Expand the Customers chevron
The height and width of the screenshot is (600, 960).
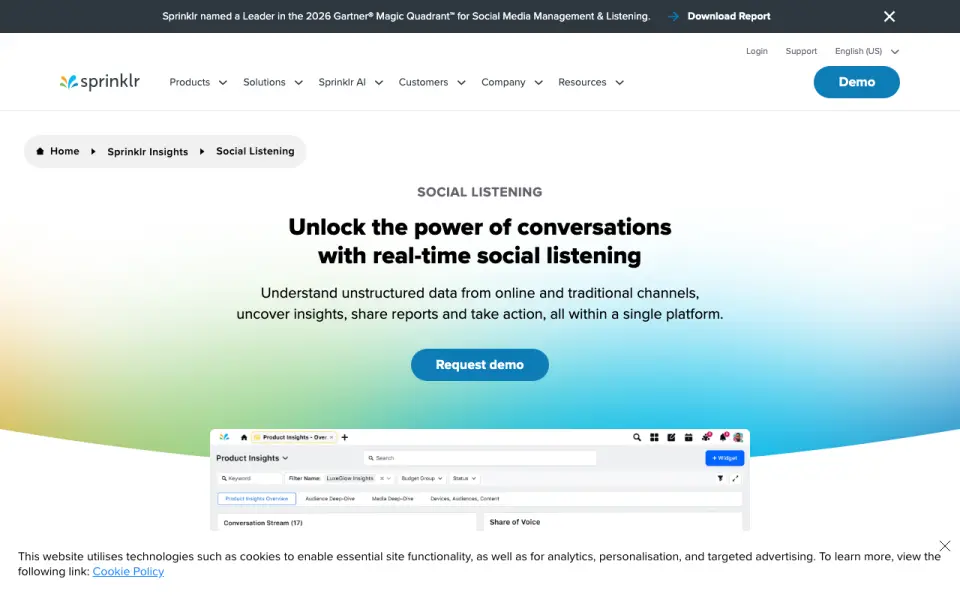point(461,83)
